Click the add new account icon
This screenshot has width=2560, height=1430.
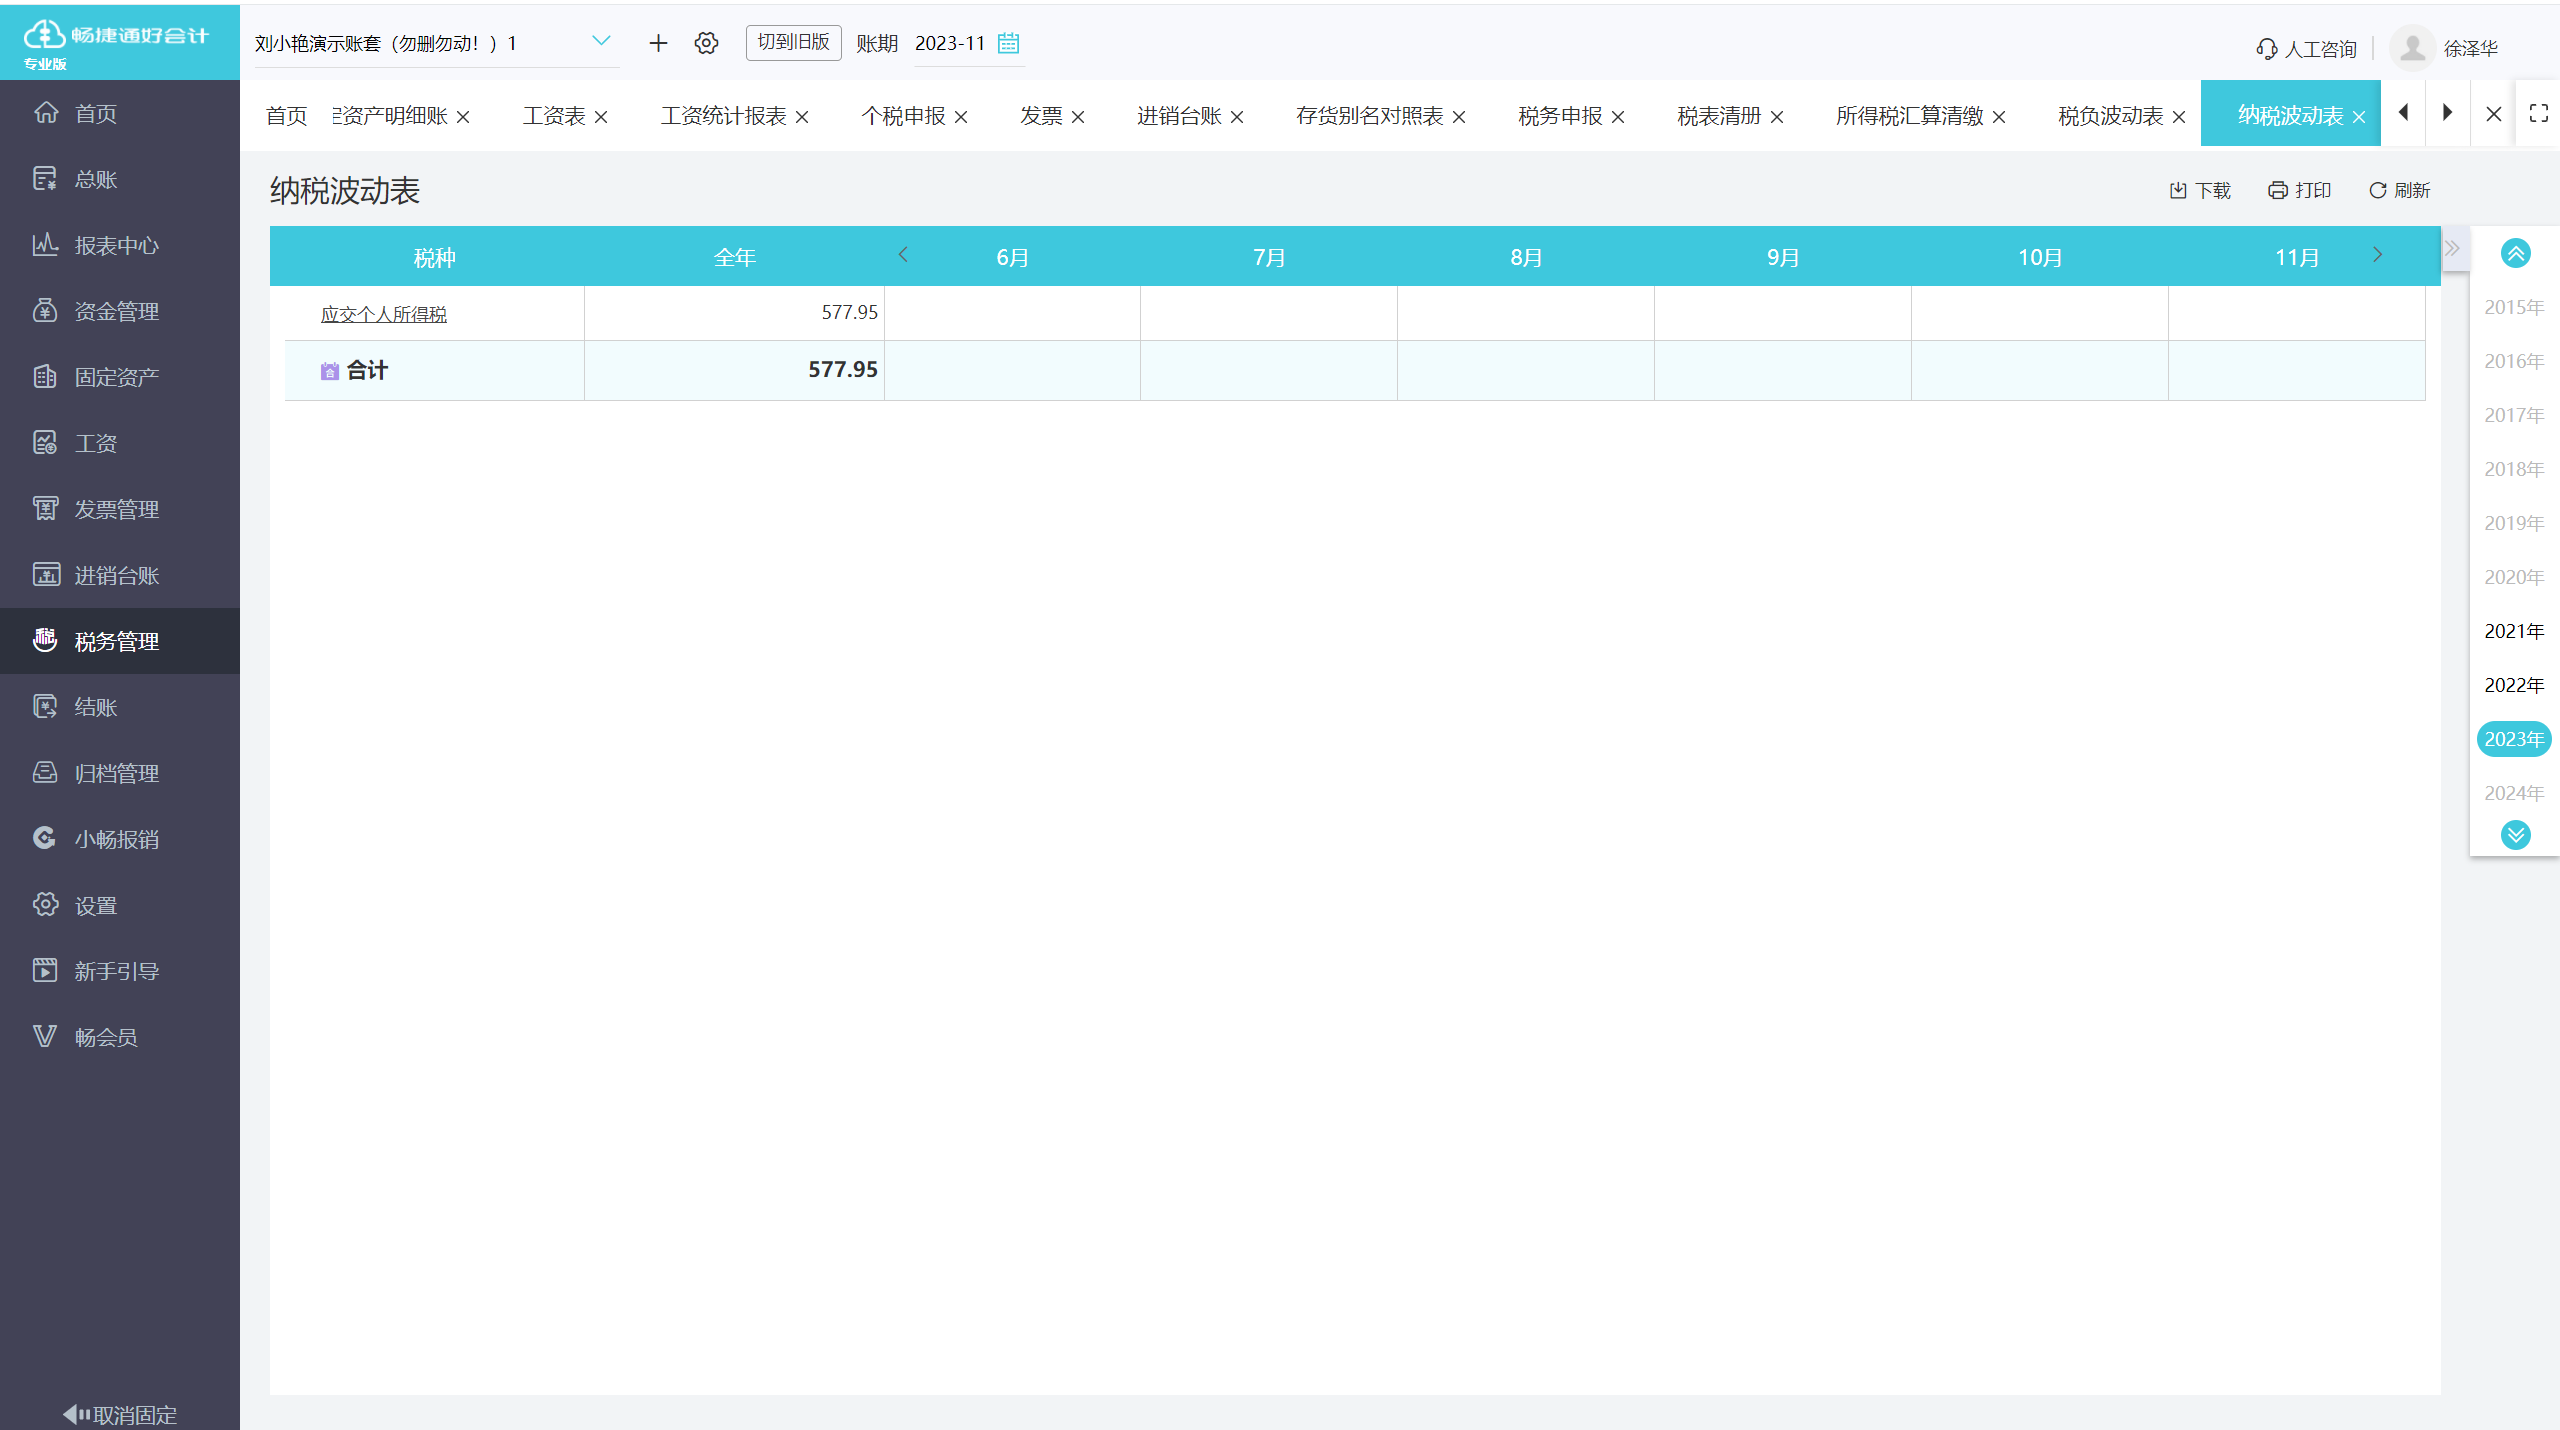point(659,42)
